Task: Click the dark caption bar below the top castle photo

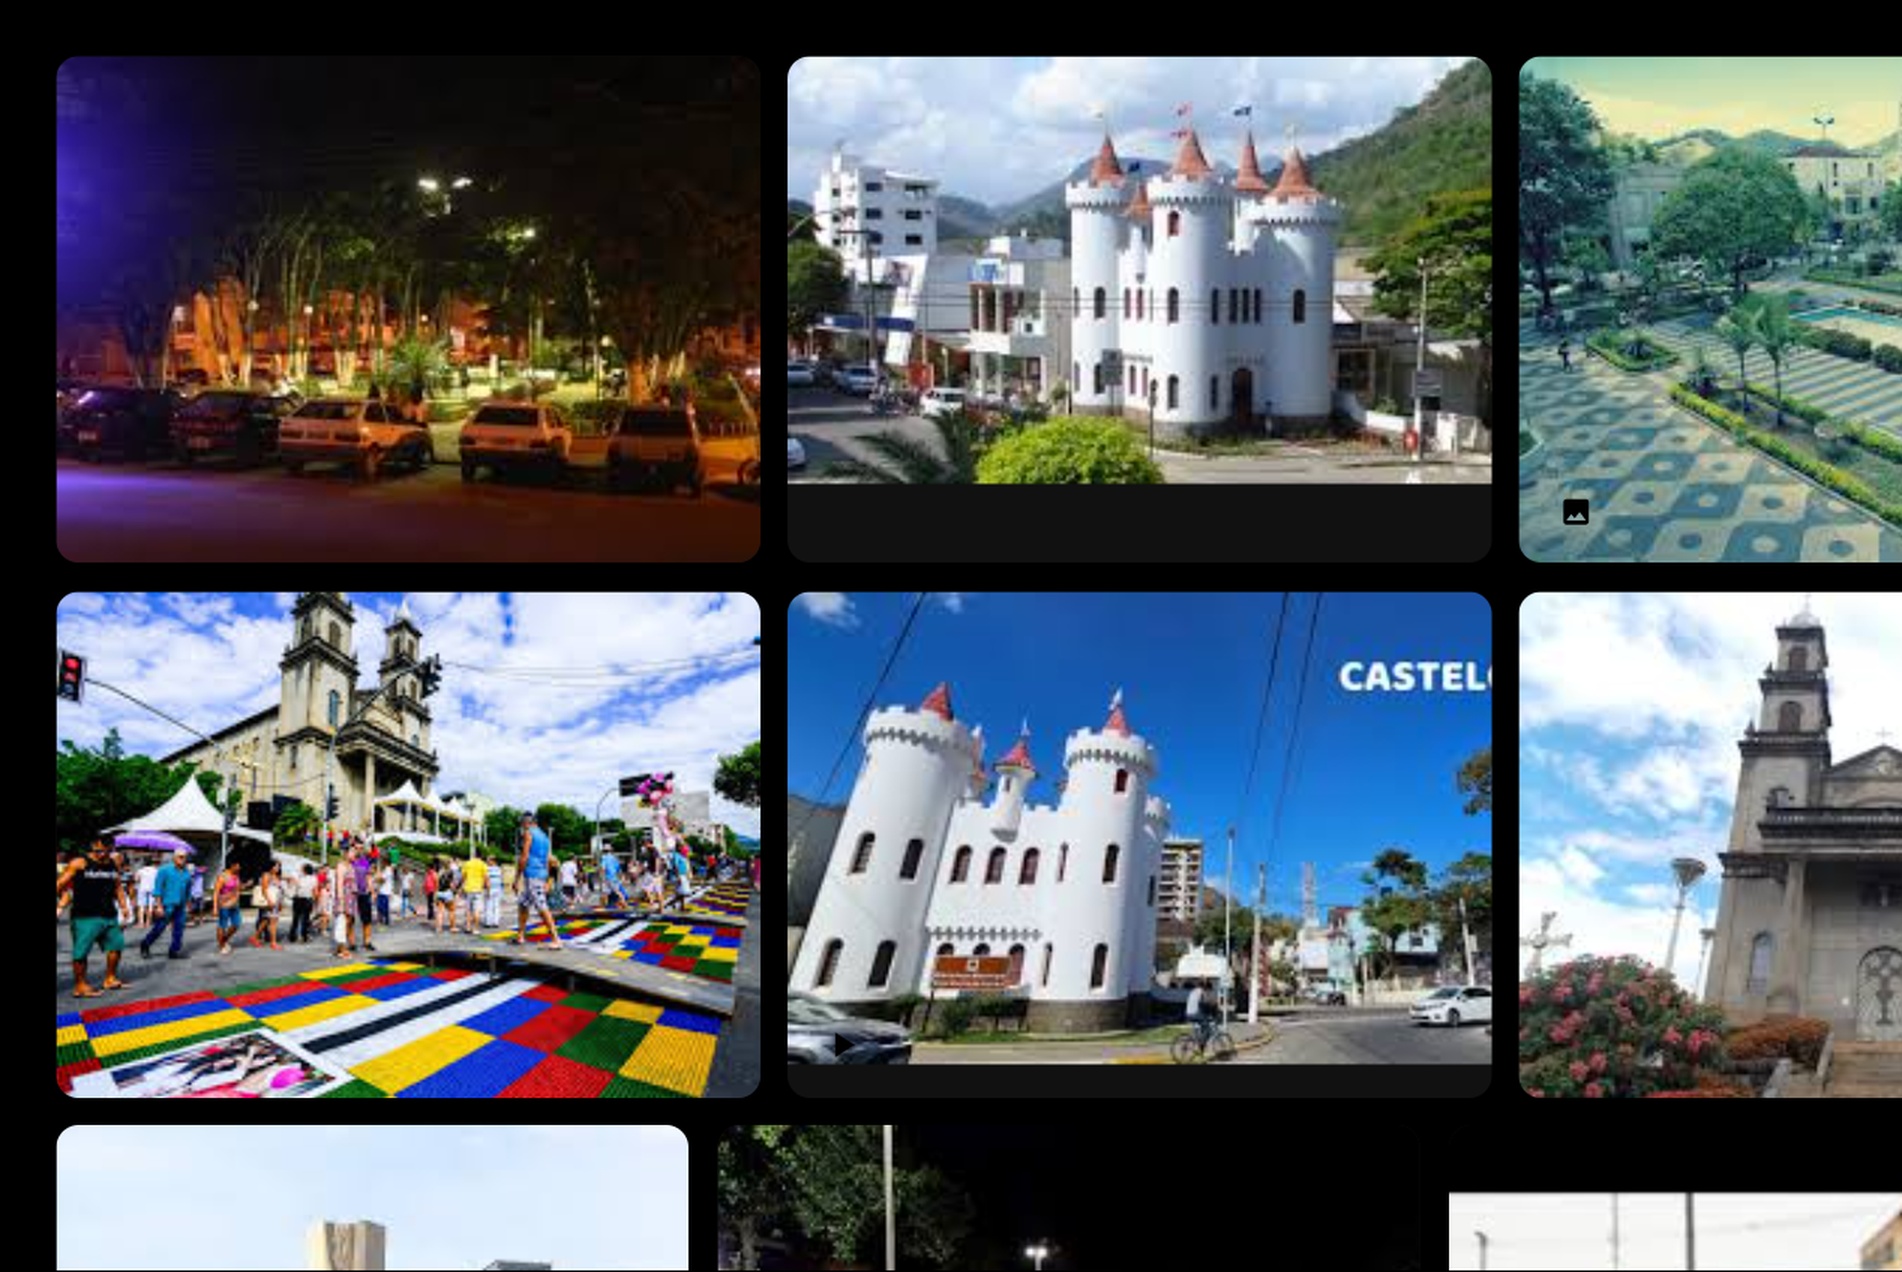Action: click(1138, 522)
